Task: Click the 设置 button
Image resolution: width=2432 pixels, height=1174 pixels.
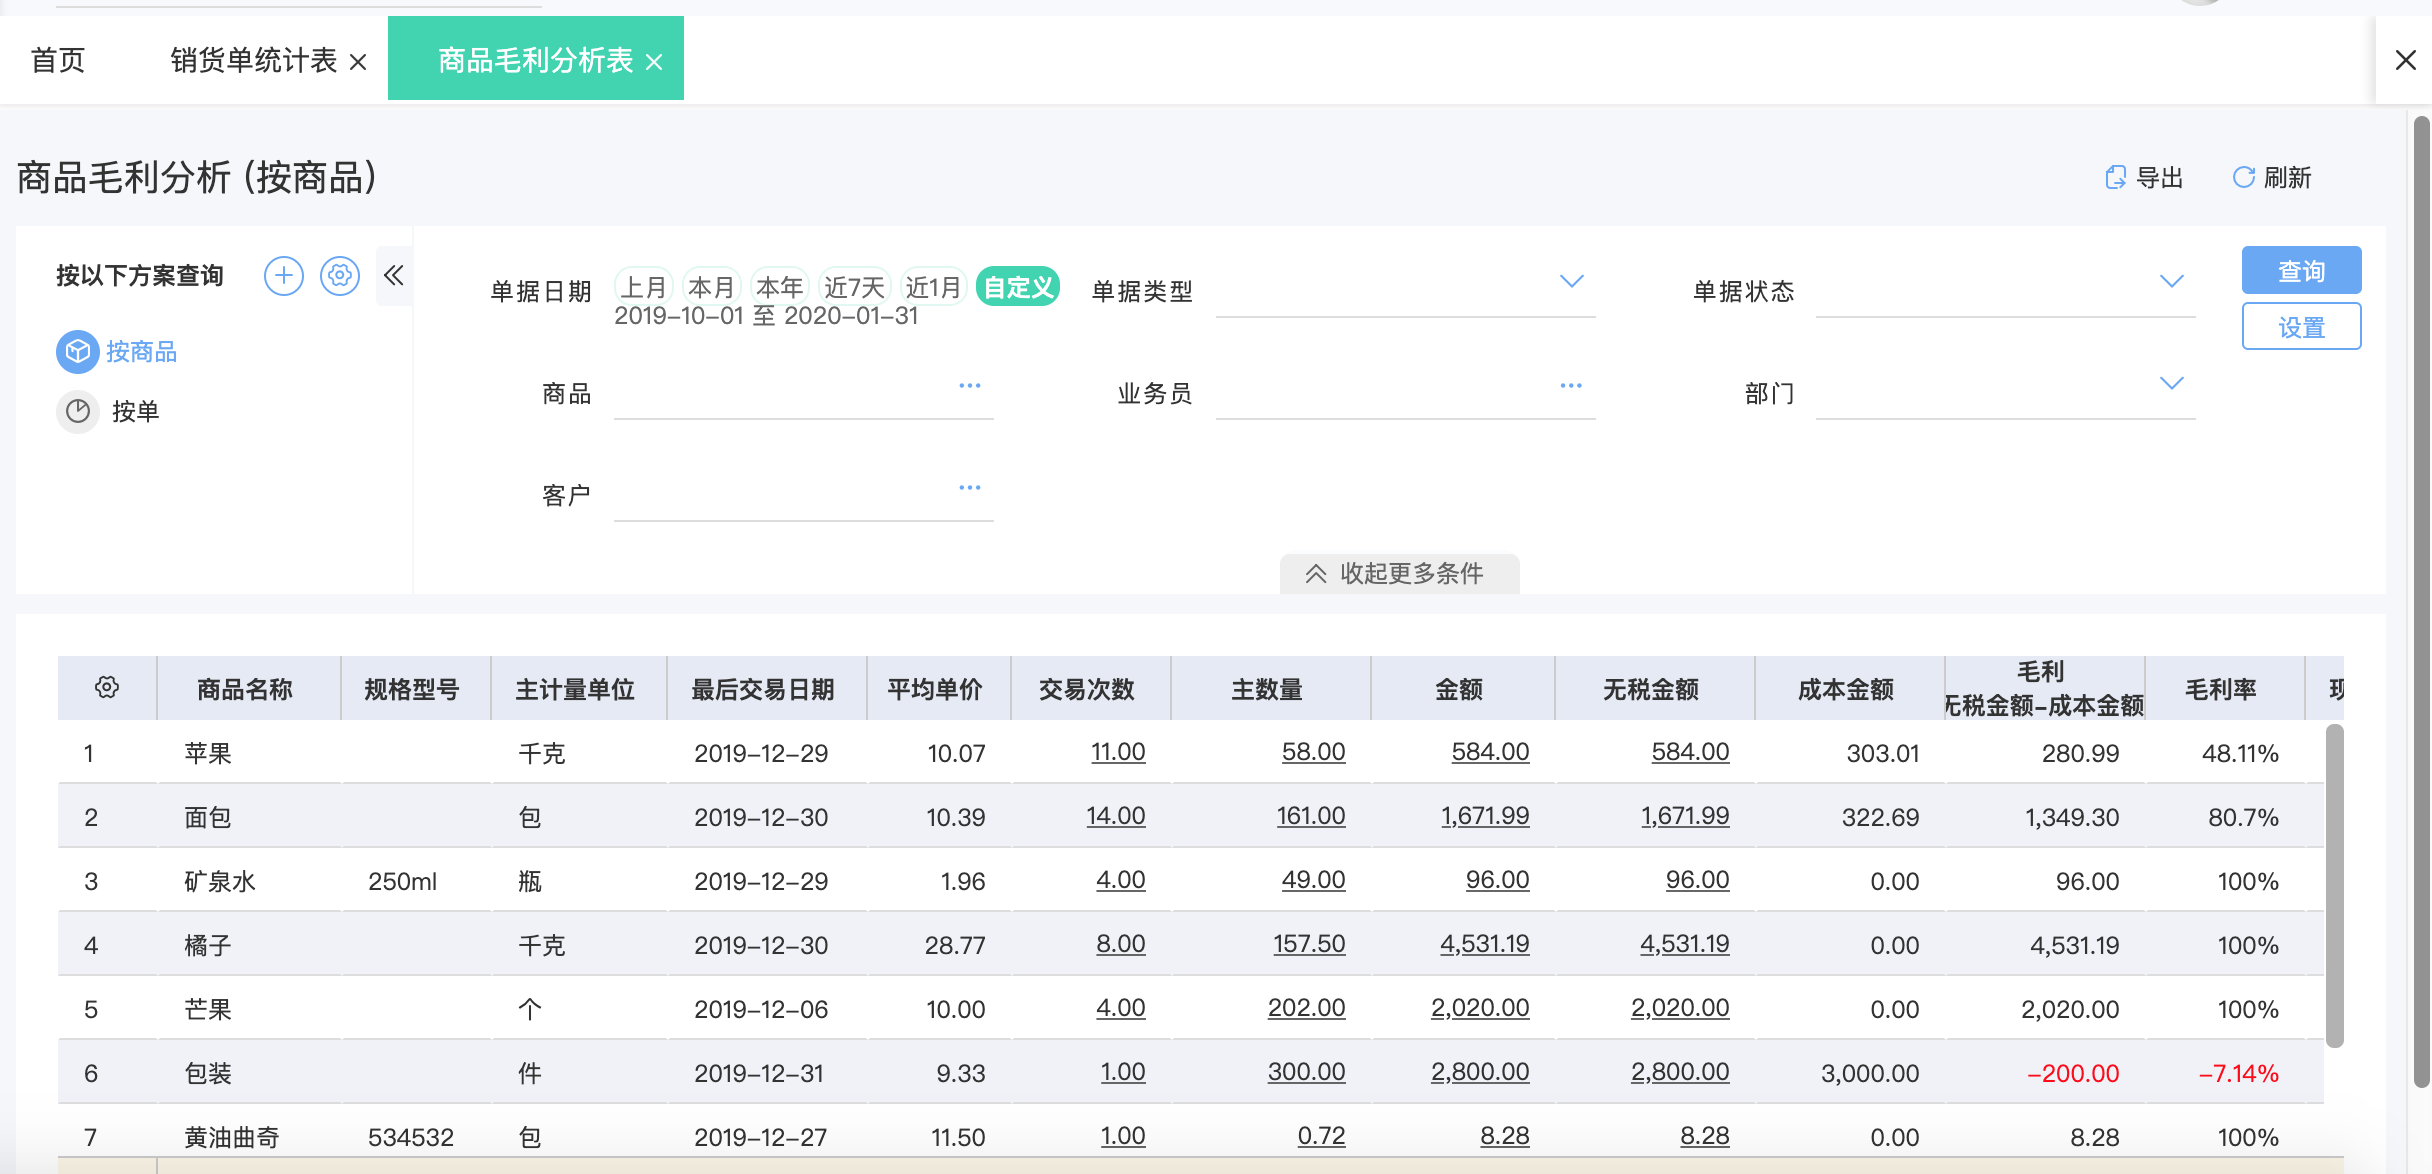Action: pyautogui.click(x=2302, y=326)
